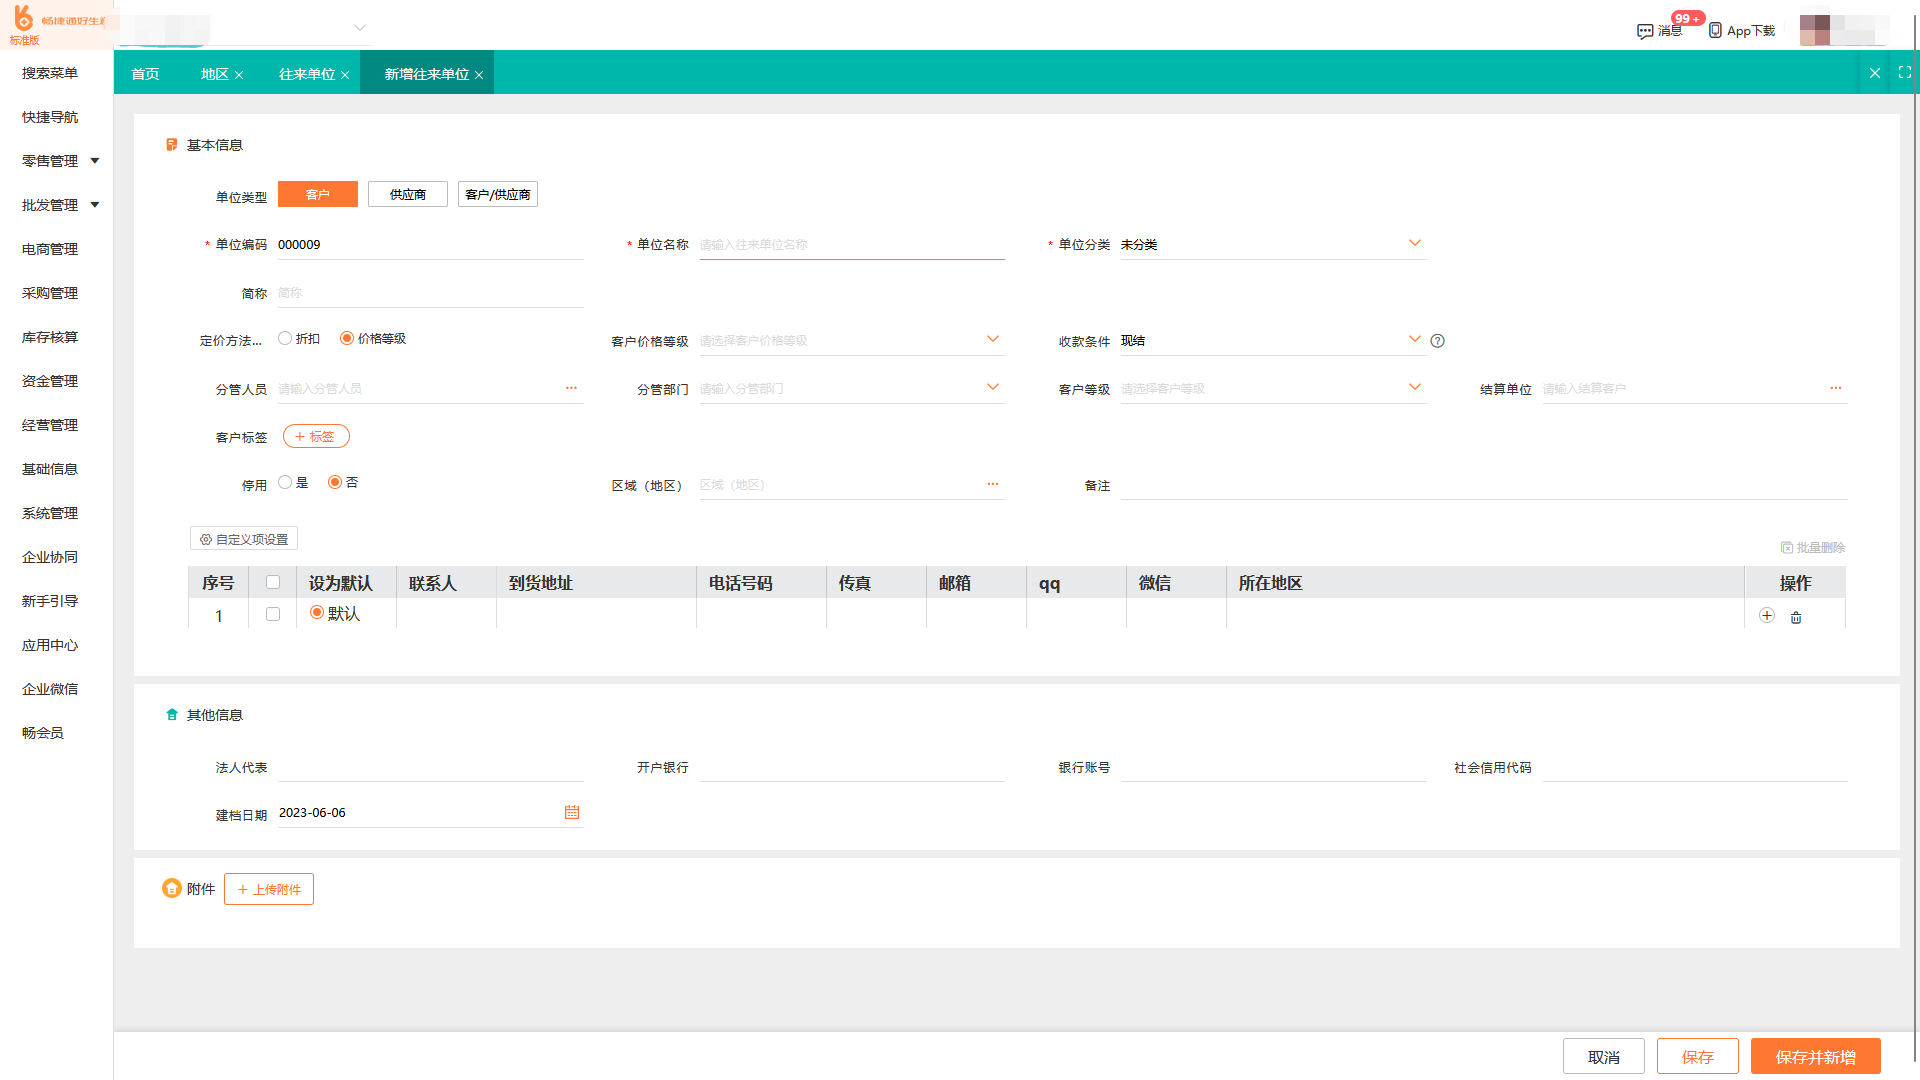
Task: Click the 单位名称 input field
Action: pos(851,244)
